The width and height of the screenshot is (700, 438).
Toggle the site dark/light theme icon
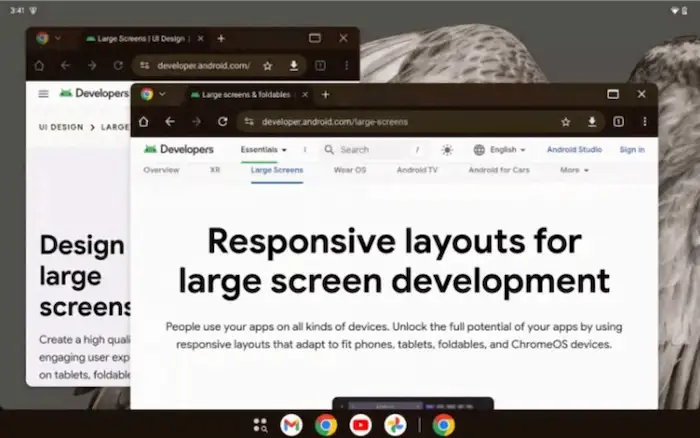pos(447,150)
